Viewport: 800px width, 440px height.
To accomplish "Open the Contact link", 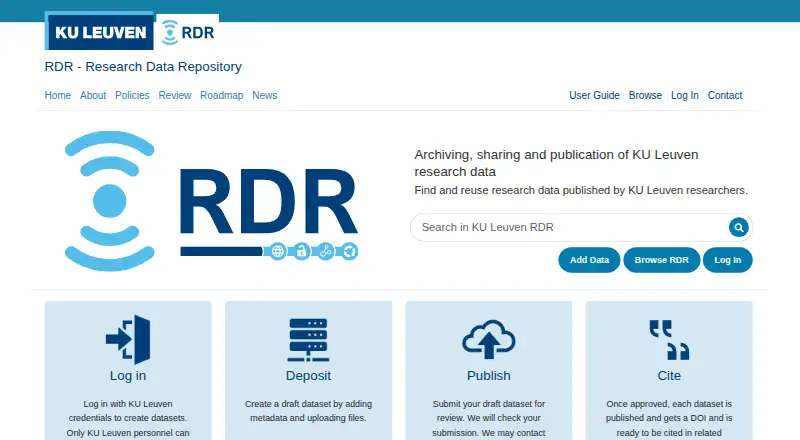I will pyautogui.click(x=724, y=95).
